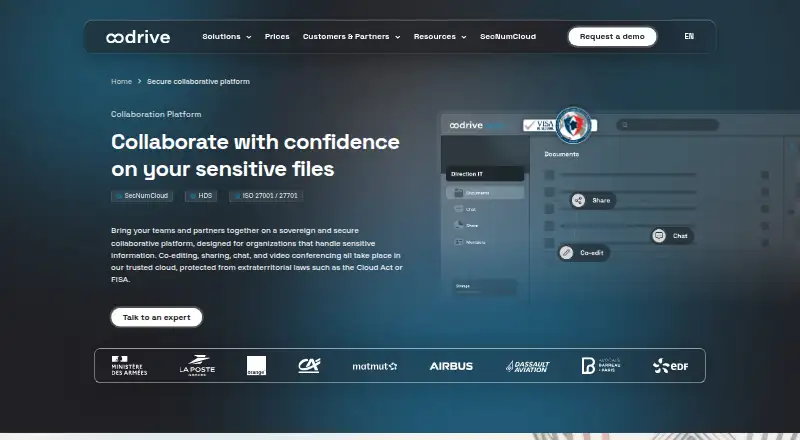Image resolution: width=800 pixels, height=440 pixels.
Task: Click the Dassault Aviation logo
Action: click(x=528, y=366)
